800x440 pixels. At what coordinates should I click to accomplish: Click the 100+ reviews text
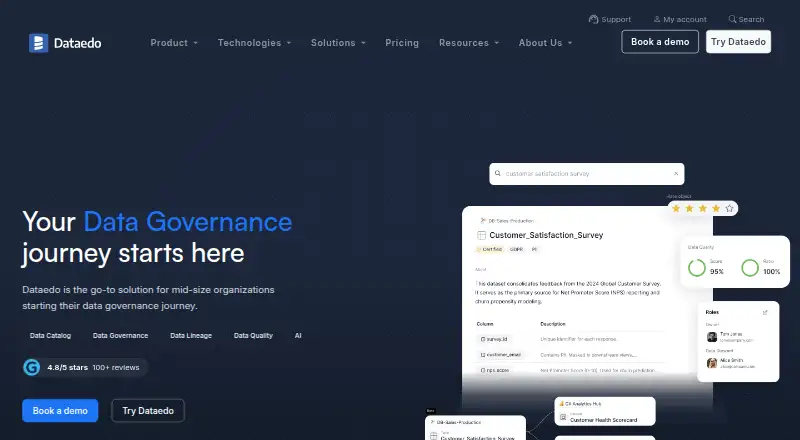116,368
